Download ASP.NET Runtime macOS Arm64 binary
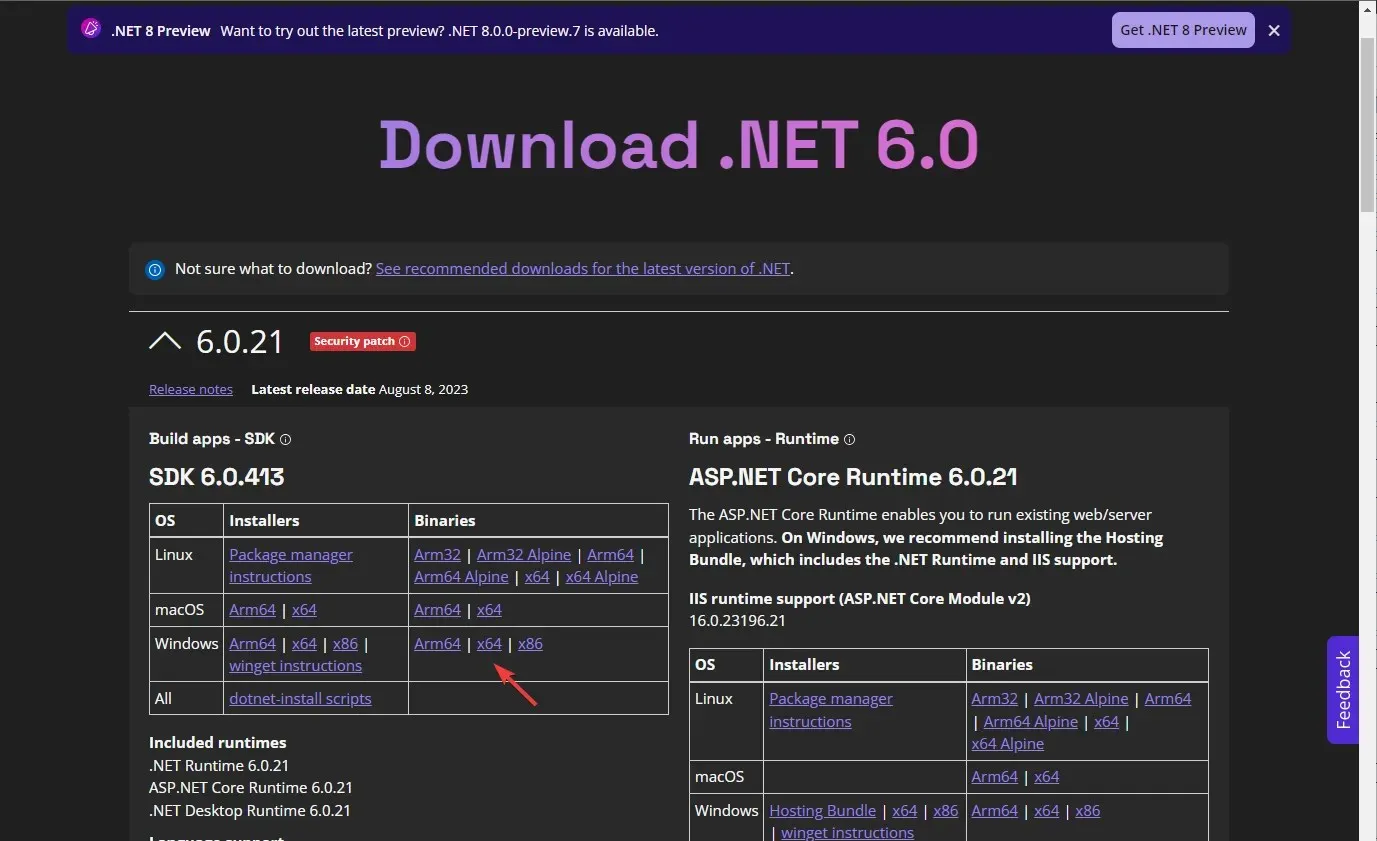 (994, 776)
